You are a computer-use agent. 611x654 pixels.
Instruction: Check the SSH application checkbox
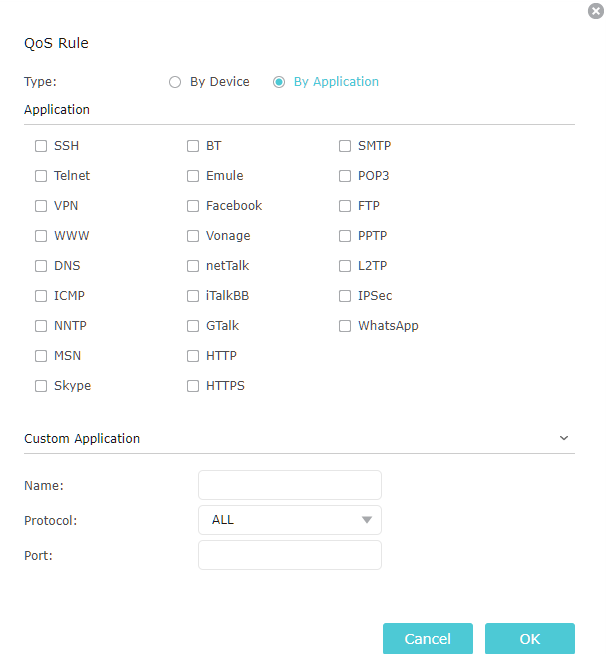click(x=41, y=146)
